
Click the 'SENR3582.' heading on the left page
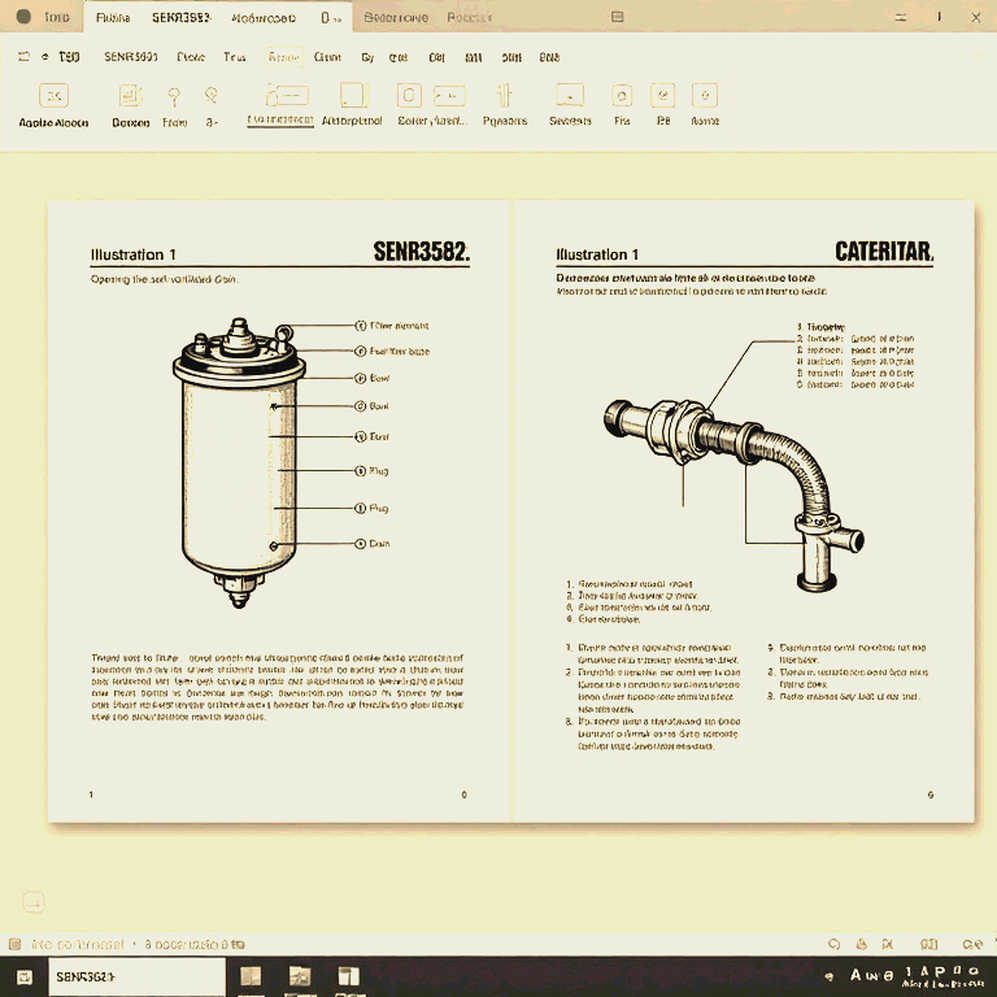421,252
